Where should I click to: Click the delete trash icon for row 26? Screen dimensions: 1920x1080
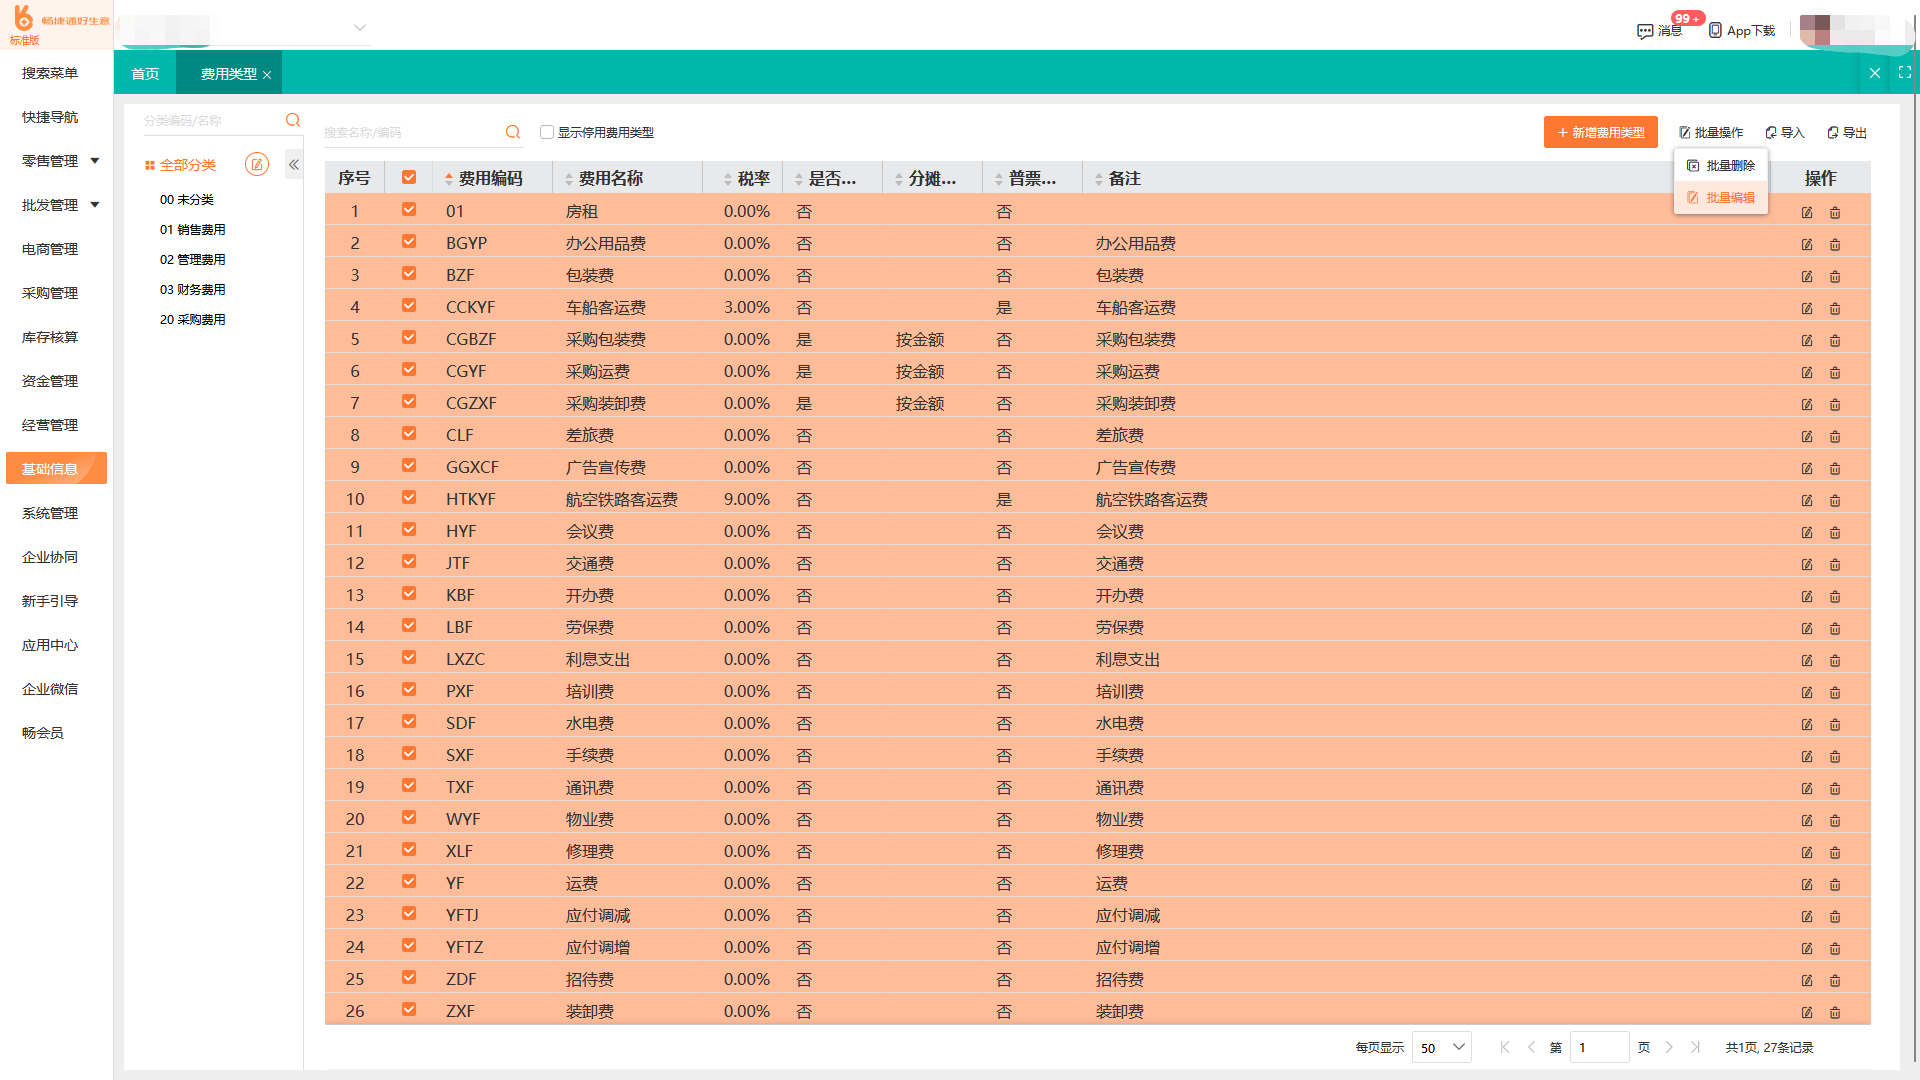(1836, 1010)
